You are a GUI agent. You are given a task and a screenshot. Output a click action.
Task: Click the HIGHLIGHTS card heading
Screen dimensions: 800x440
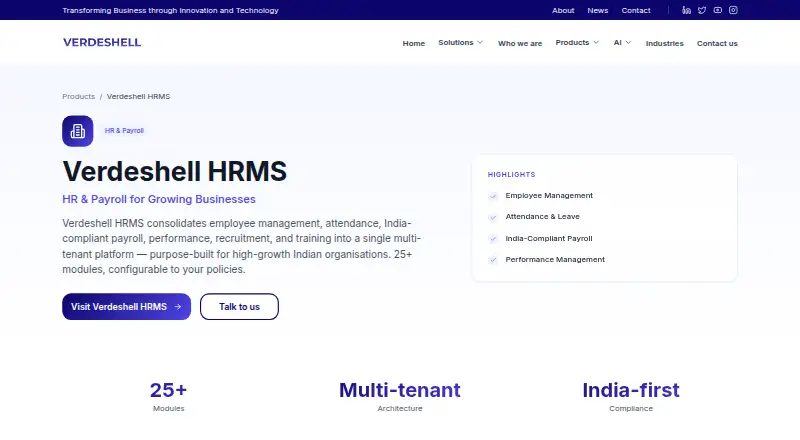click(511, 175)
